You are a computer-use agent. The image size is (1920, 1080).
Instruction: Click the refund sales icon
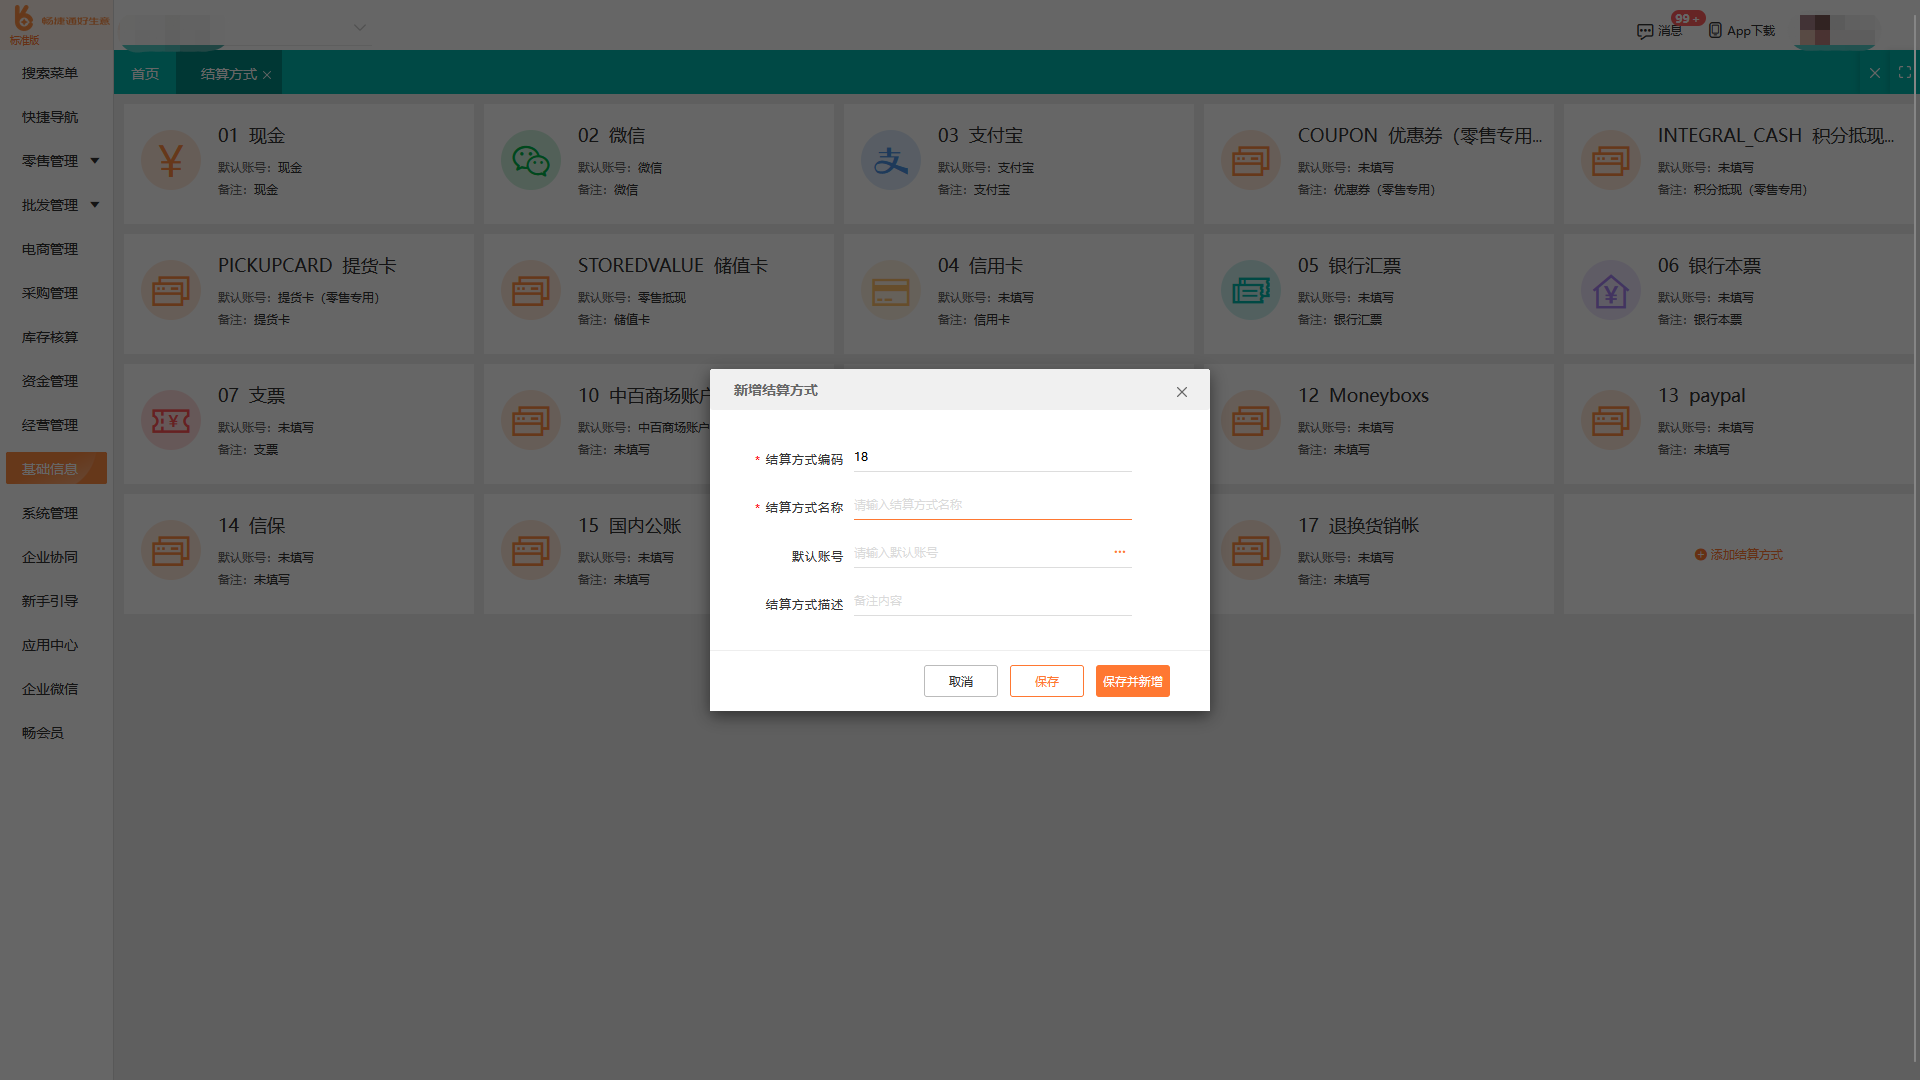click(1253, 550)
